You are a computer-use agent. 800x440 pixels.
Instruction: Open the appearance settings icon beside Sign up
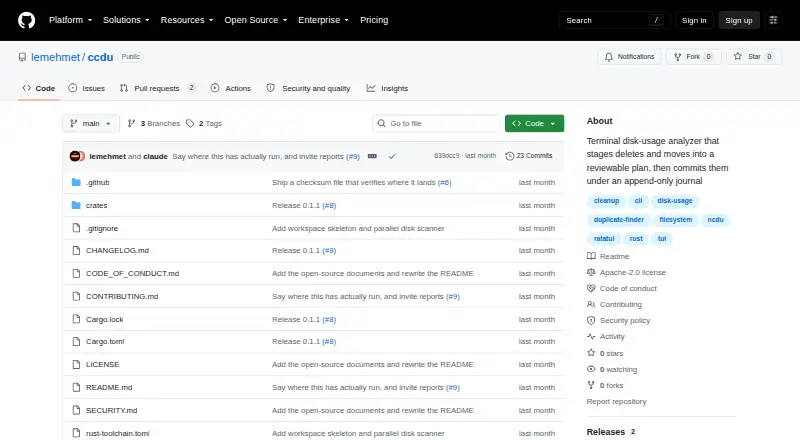[773, 20]
